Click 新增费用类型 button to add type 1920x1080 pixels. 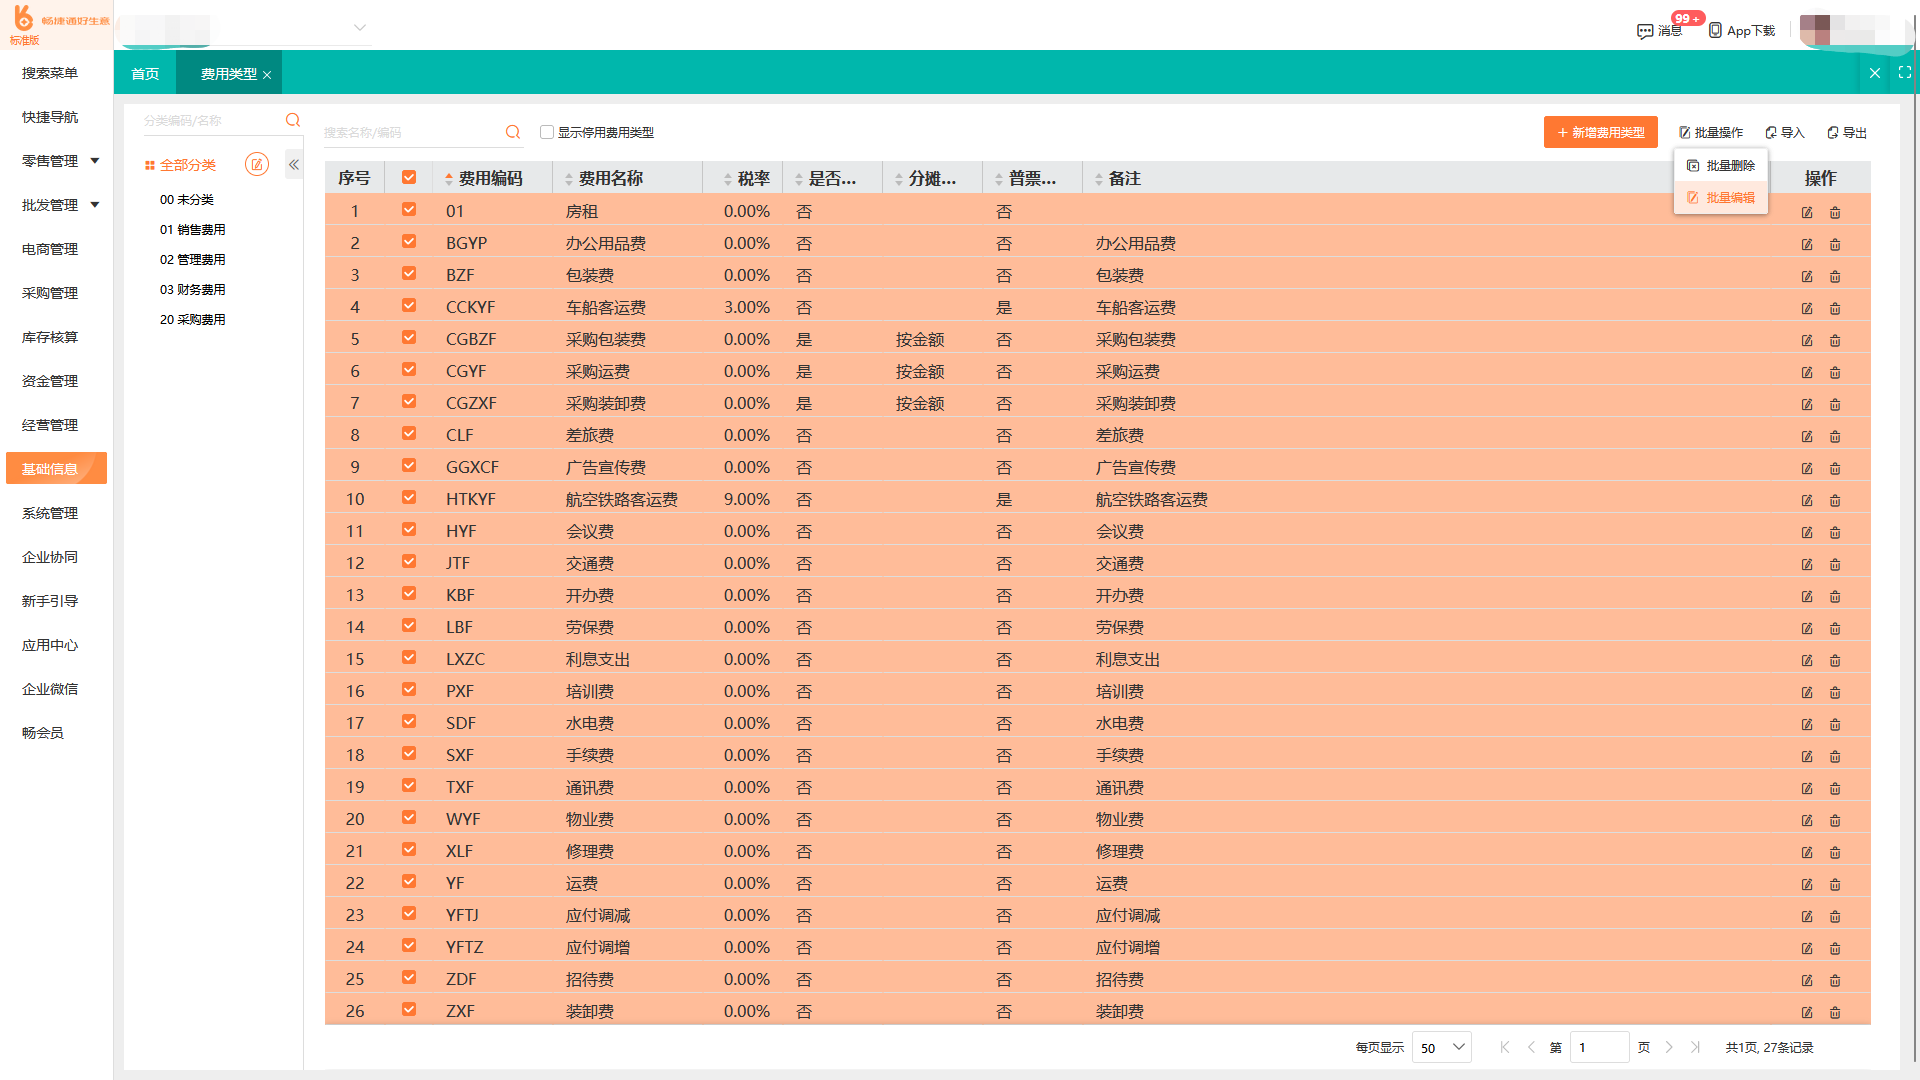click(1600, 131)
